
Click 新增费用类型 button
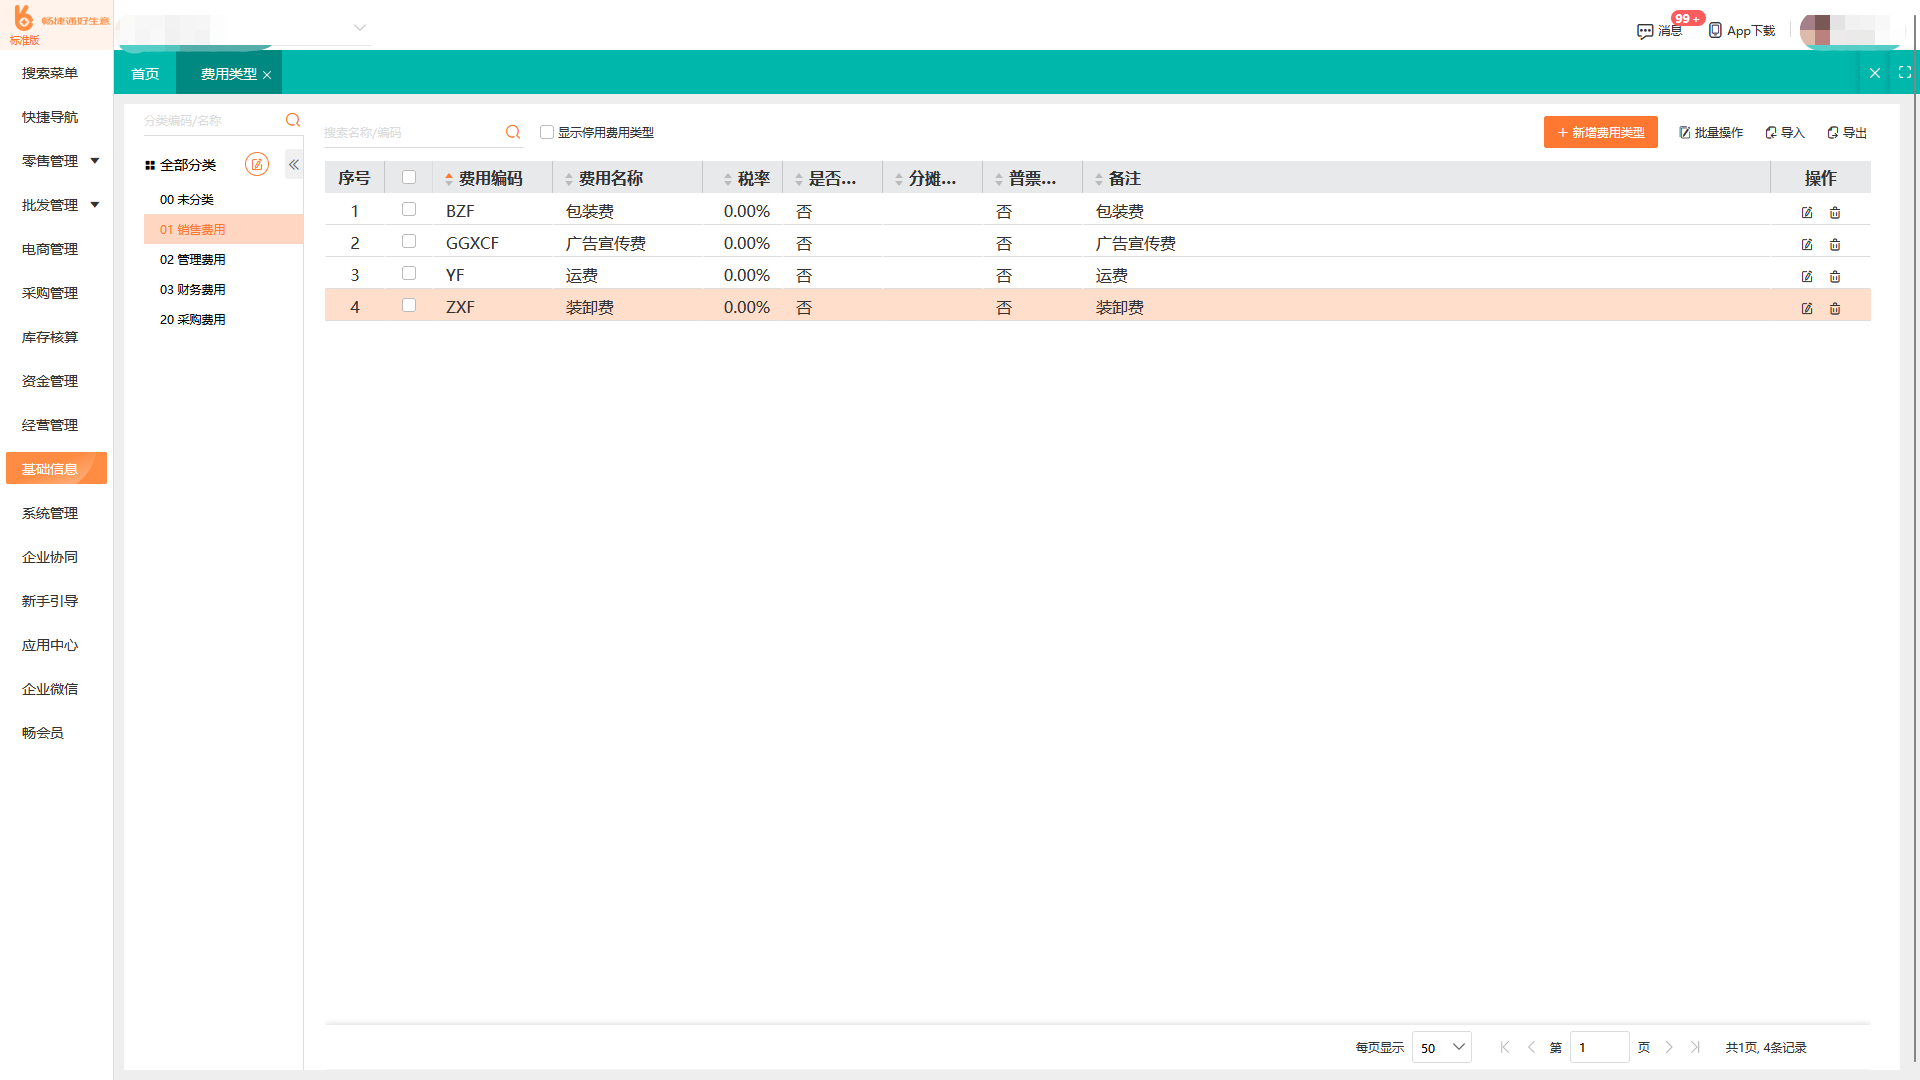click(1600, 131)
